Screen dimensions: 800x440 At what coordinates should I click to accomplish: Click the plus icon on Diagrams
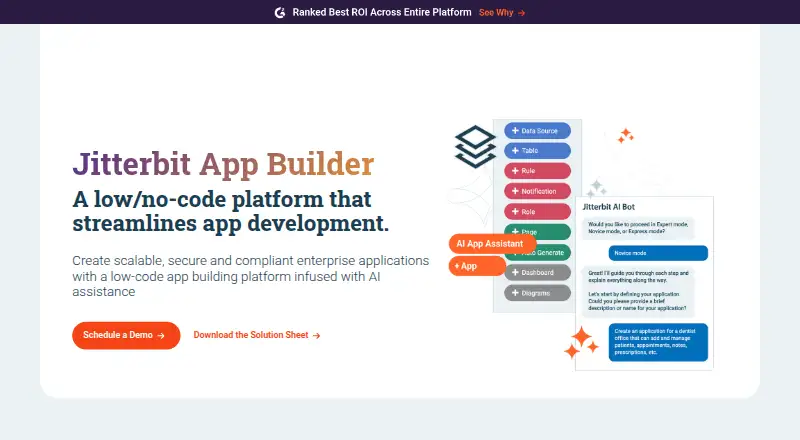[515, 293]
